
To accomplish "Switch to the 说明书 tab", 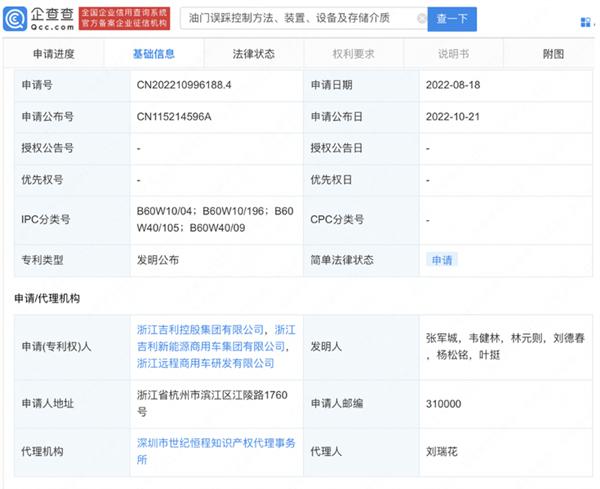I will [x=453, y=54].
